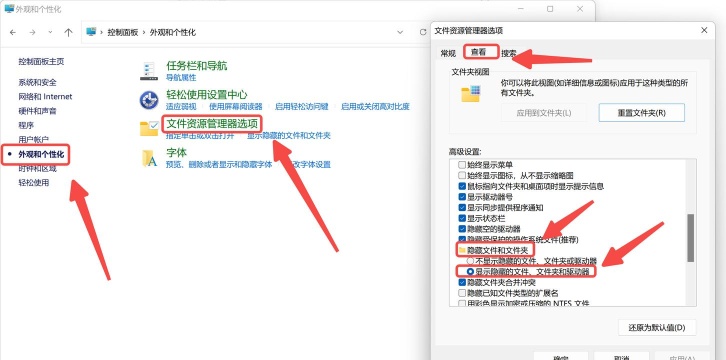Image resolution: width=726 pixels, height=360 pixels.
Task: Open 用户帐户 in the sidebar
Action: pyautogui.click(x=34, y=139)
